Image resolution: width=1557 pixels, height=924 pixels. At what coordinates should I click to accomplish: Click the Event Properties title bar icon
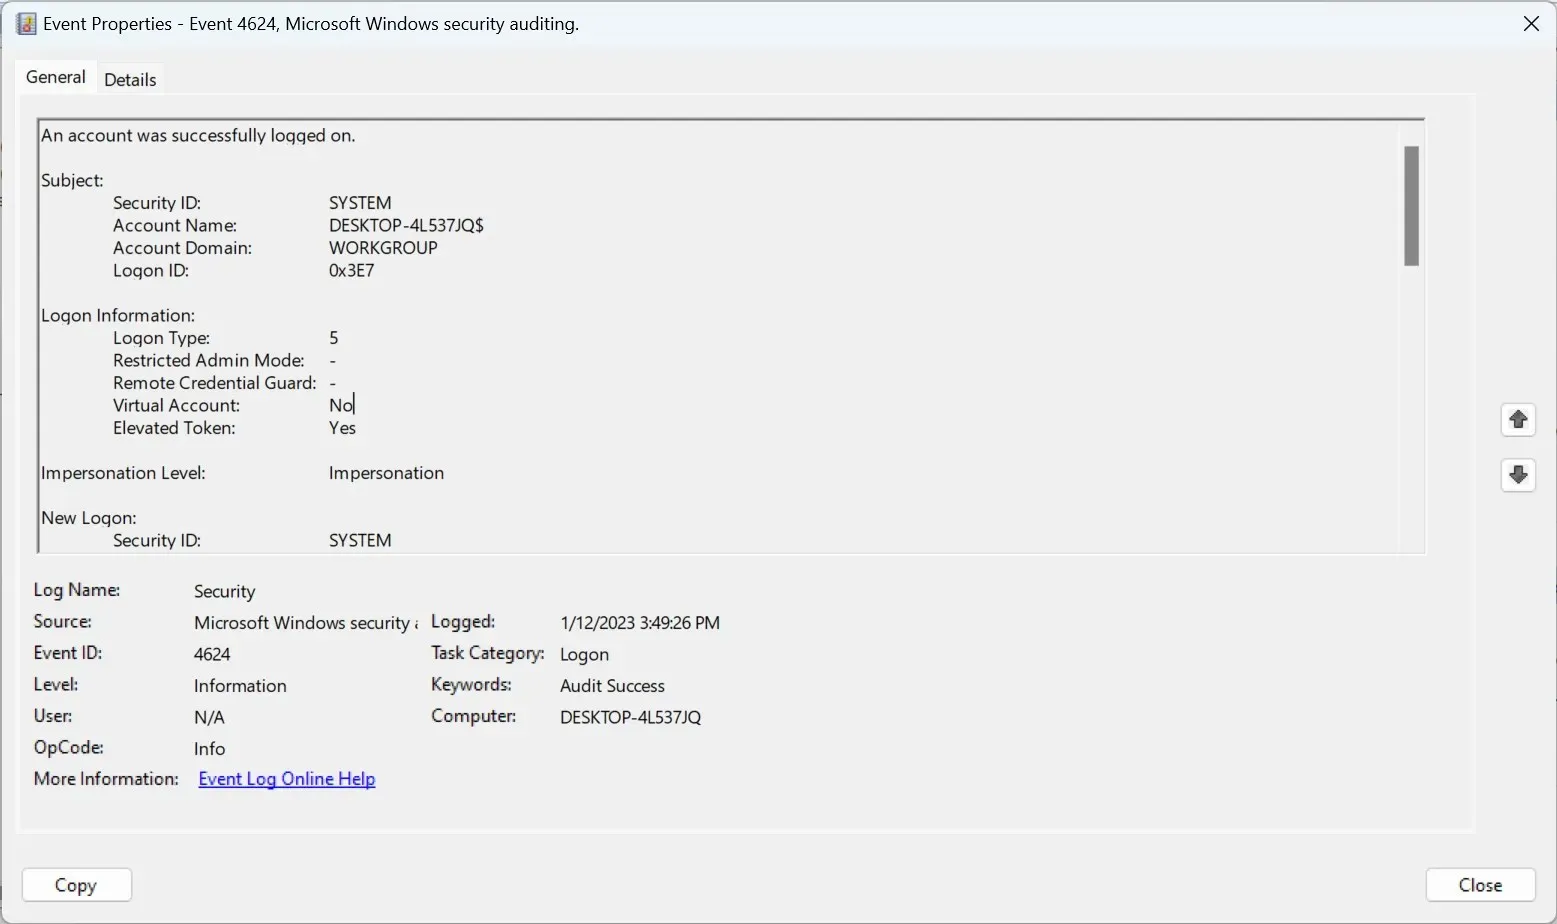coord(27,24)
